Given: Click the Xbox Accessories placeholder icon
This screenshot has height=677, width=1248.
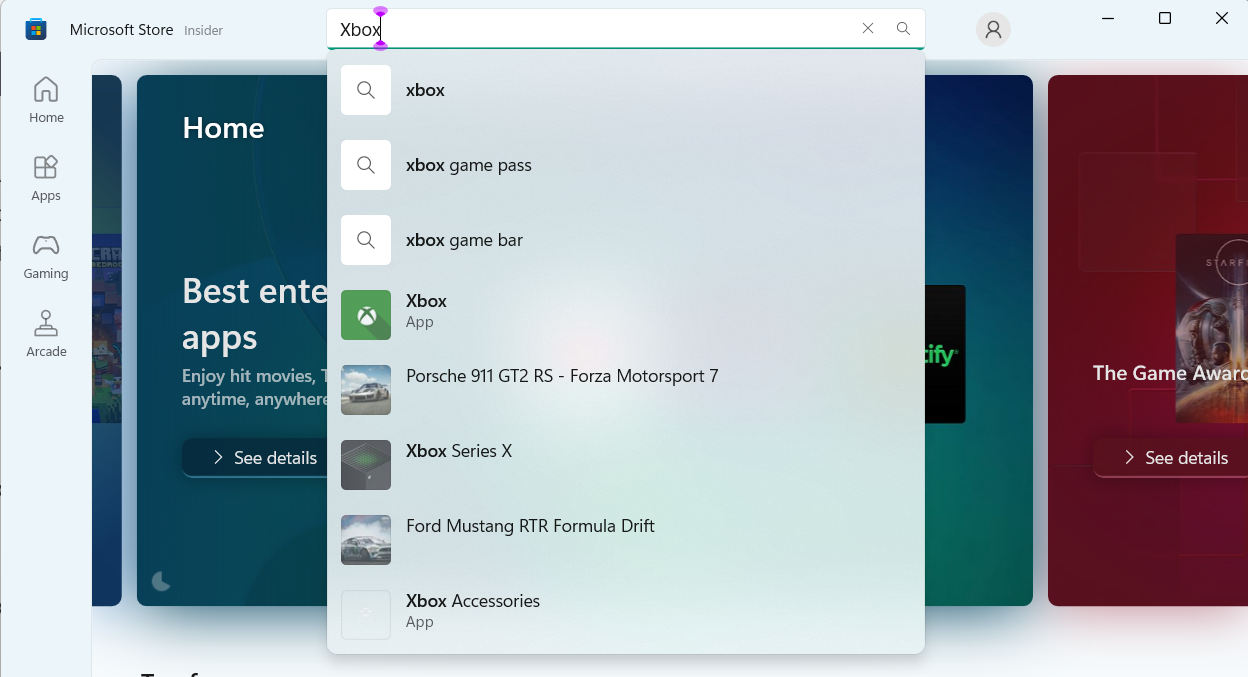Looking at the screenshot, I should pyautogui.click(x=366, y=615).
